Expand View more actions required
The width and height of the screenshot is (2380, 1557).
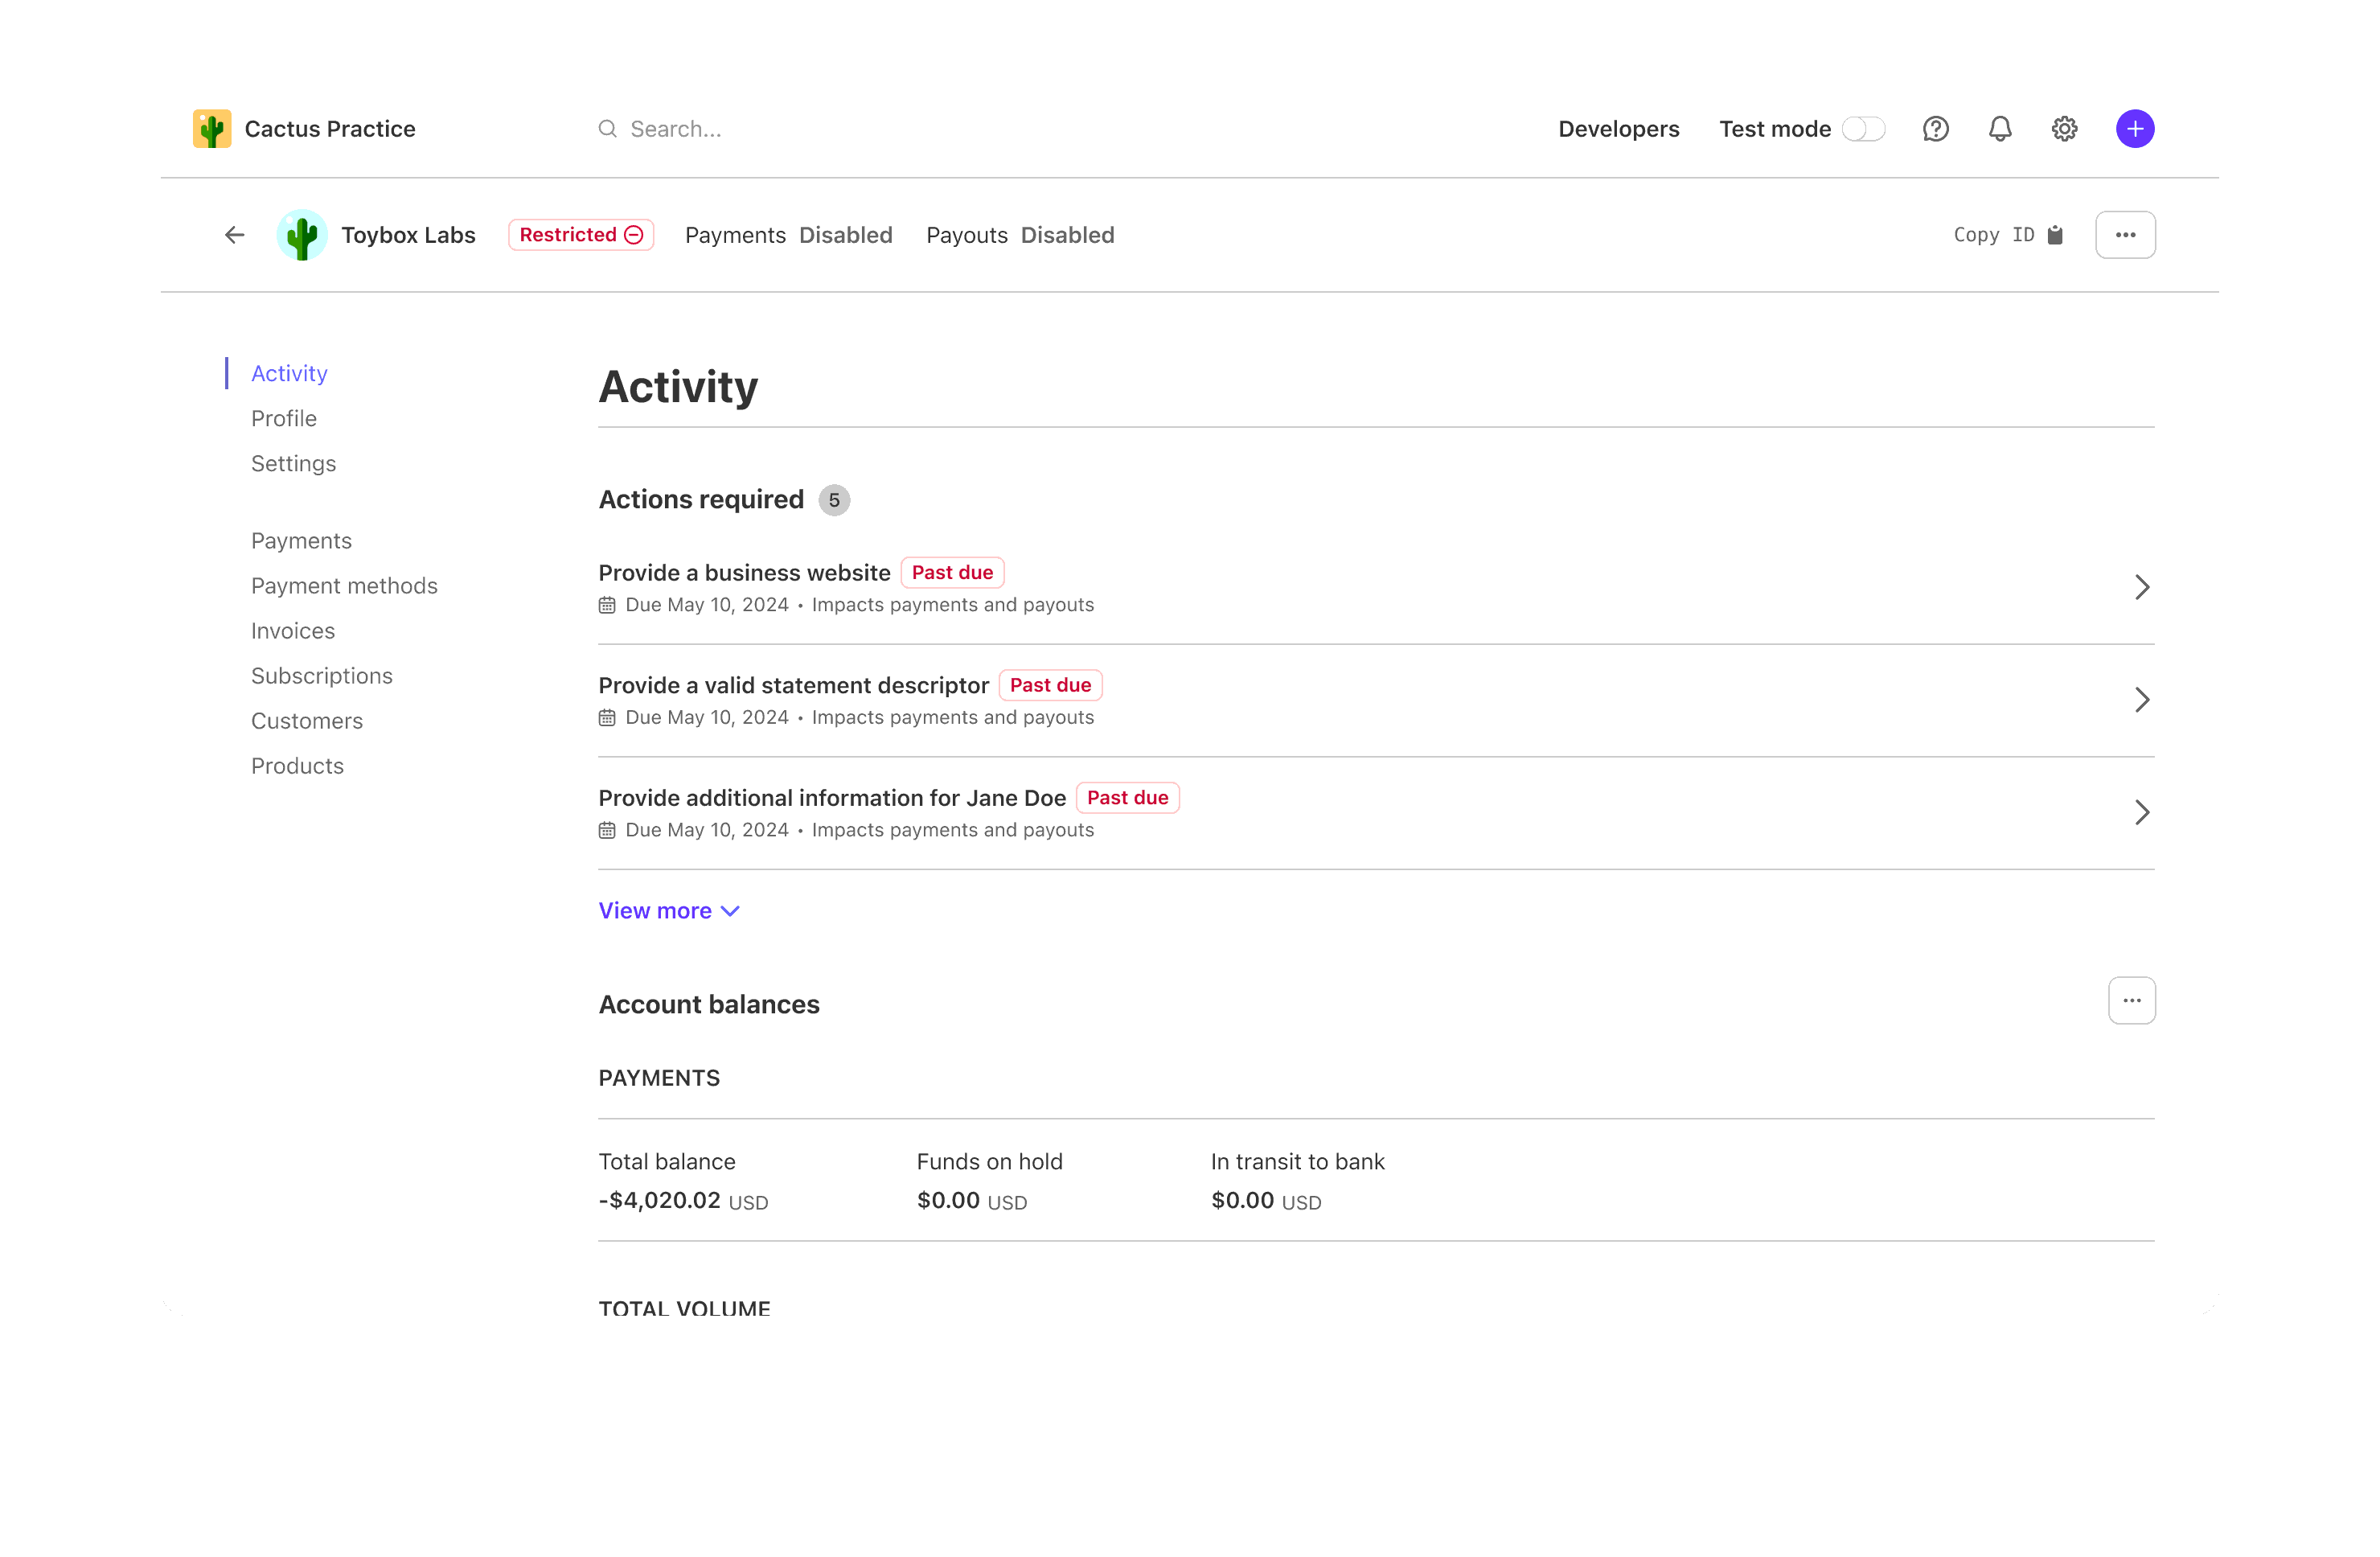pyautogui.click(x=669, y=909)
